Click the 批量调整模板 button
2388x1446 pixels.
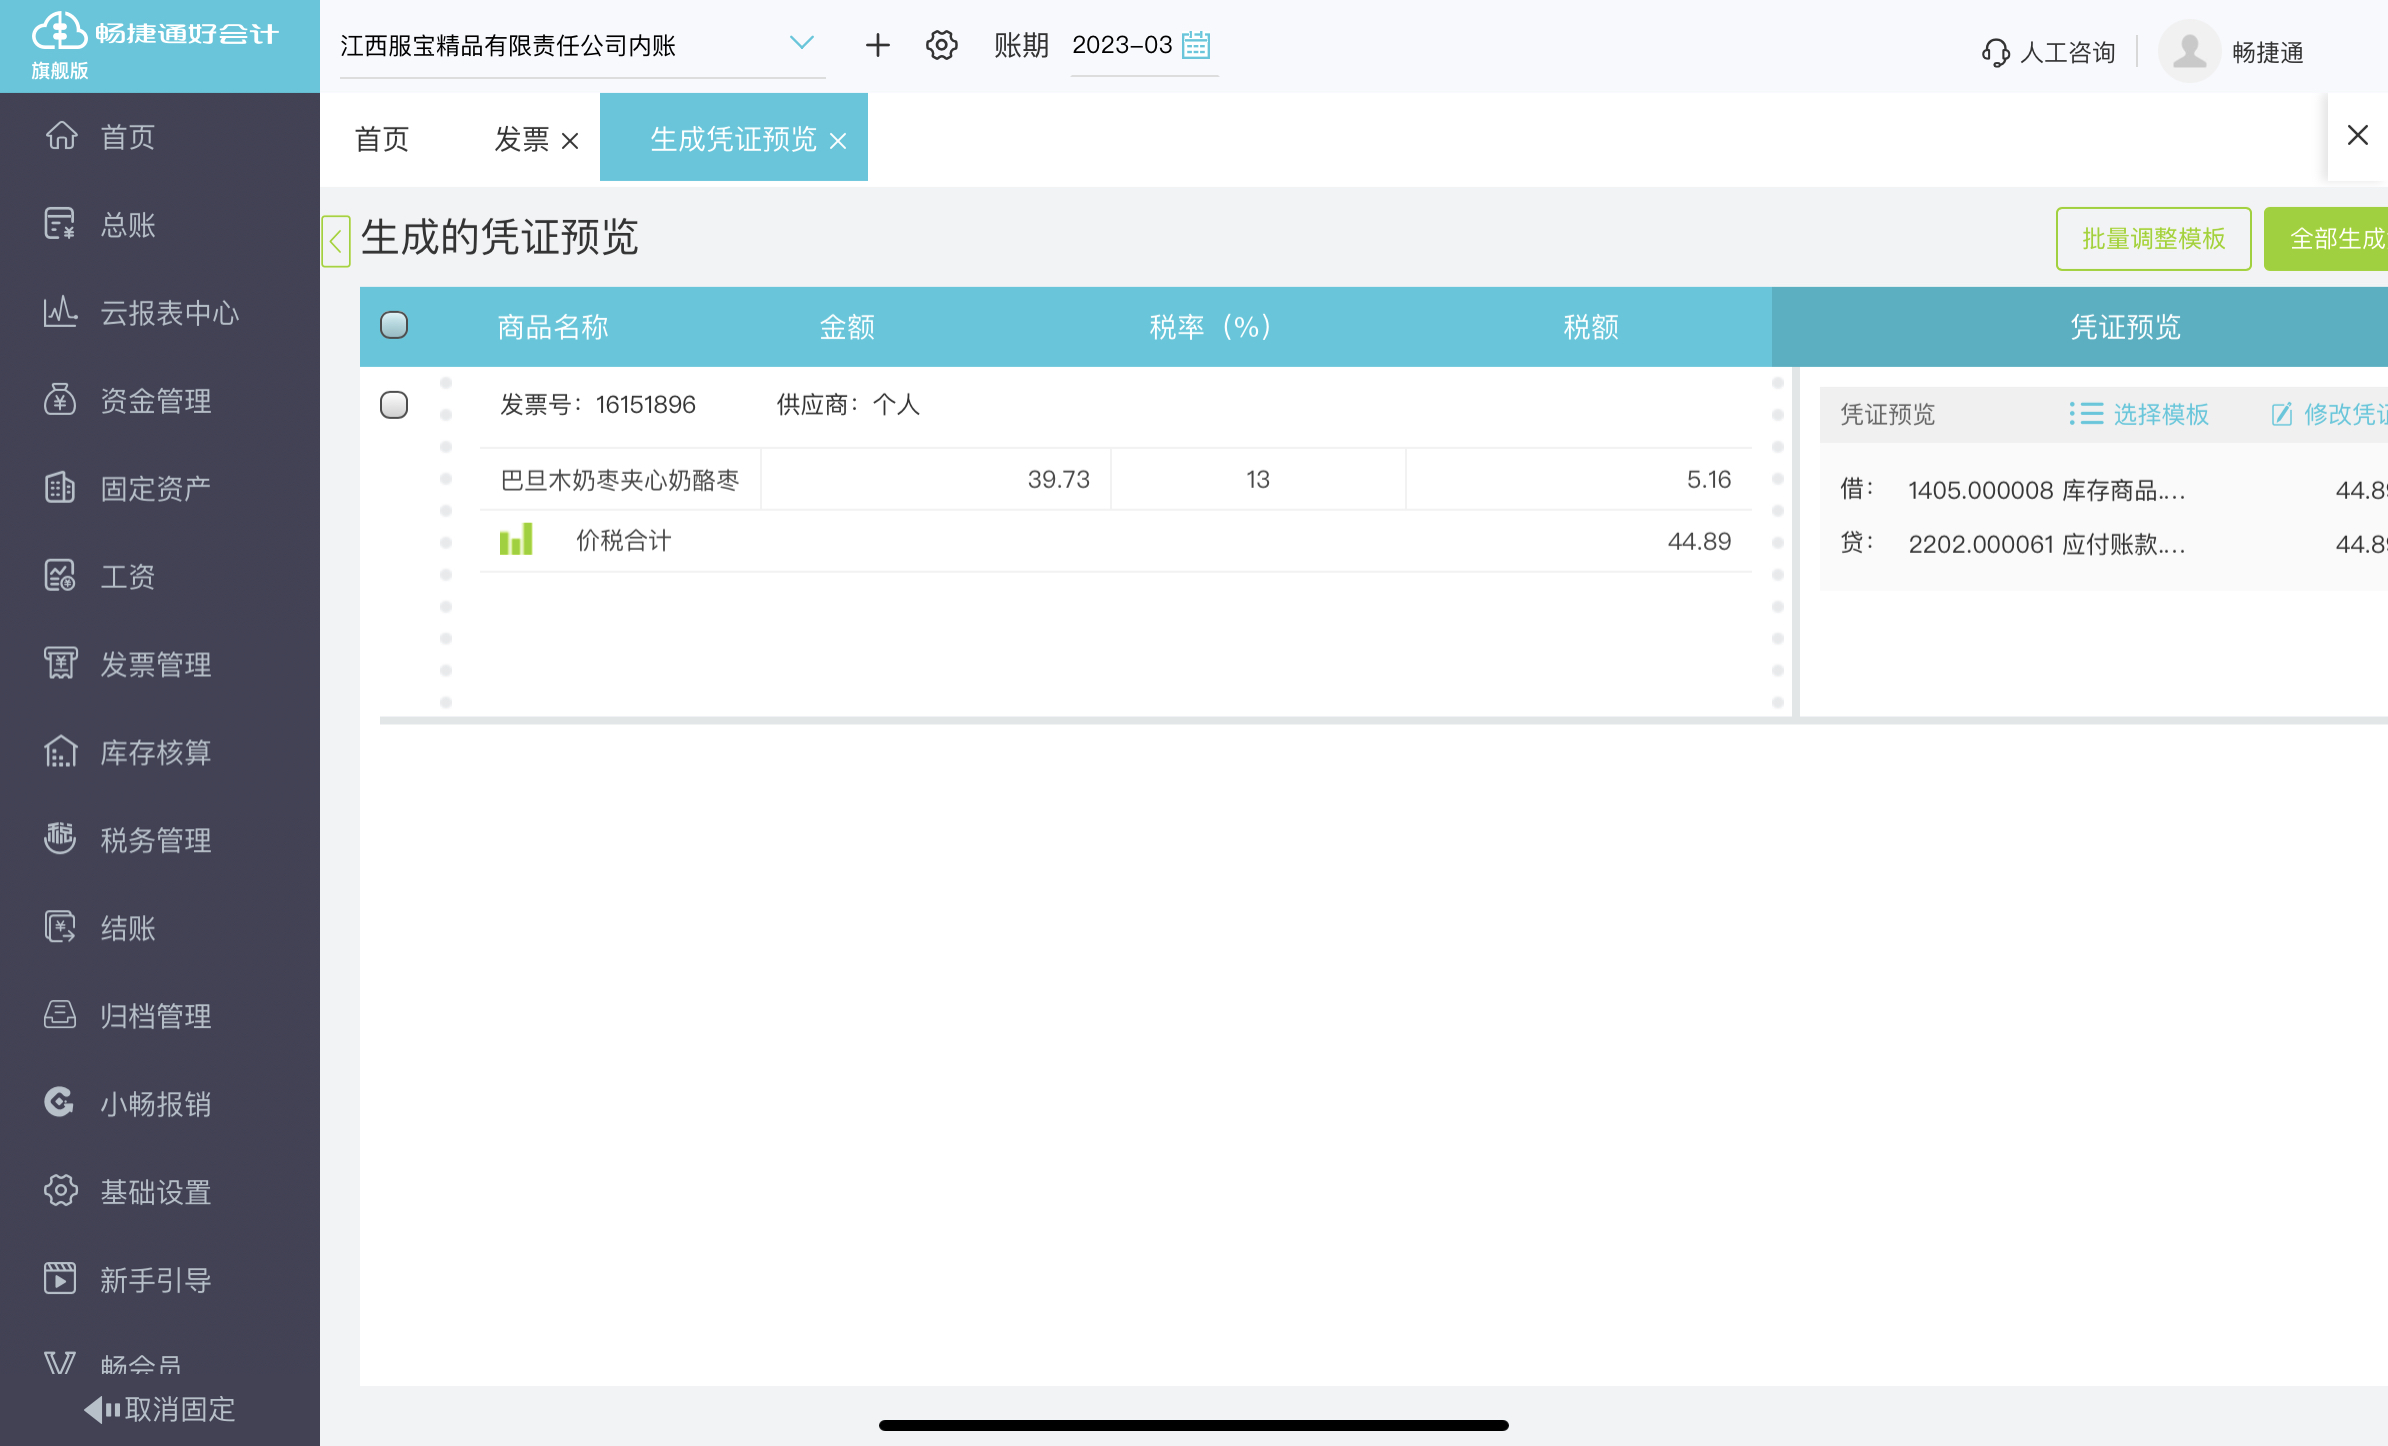(x=2153, y=239)
